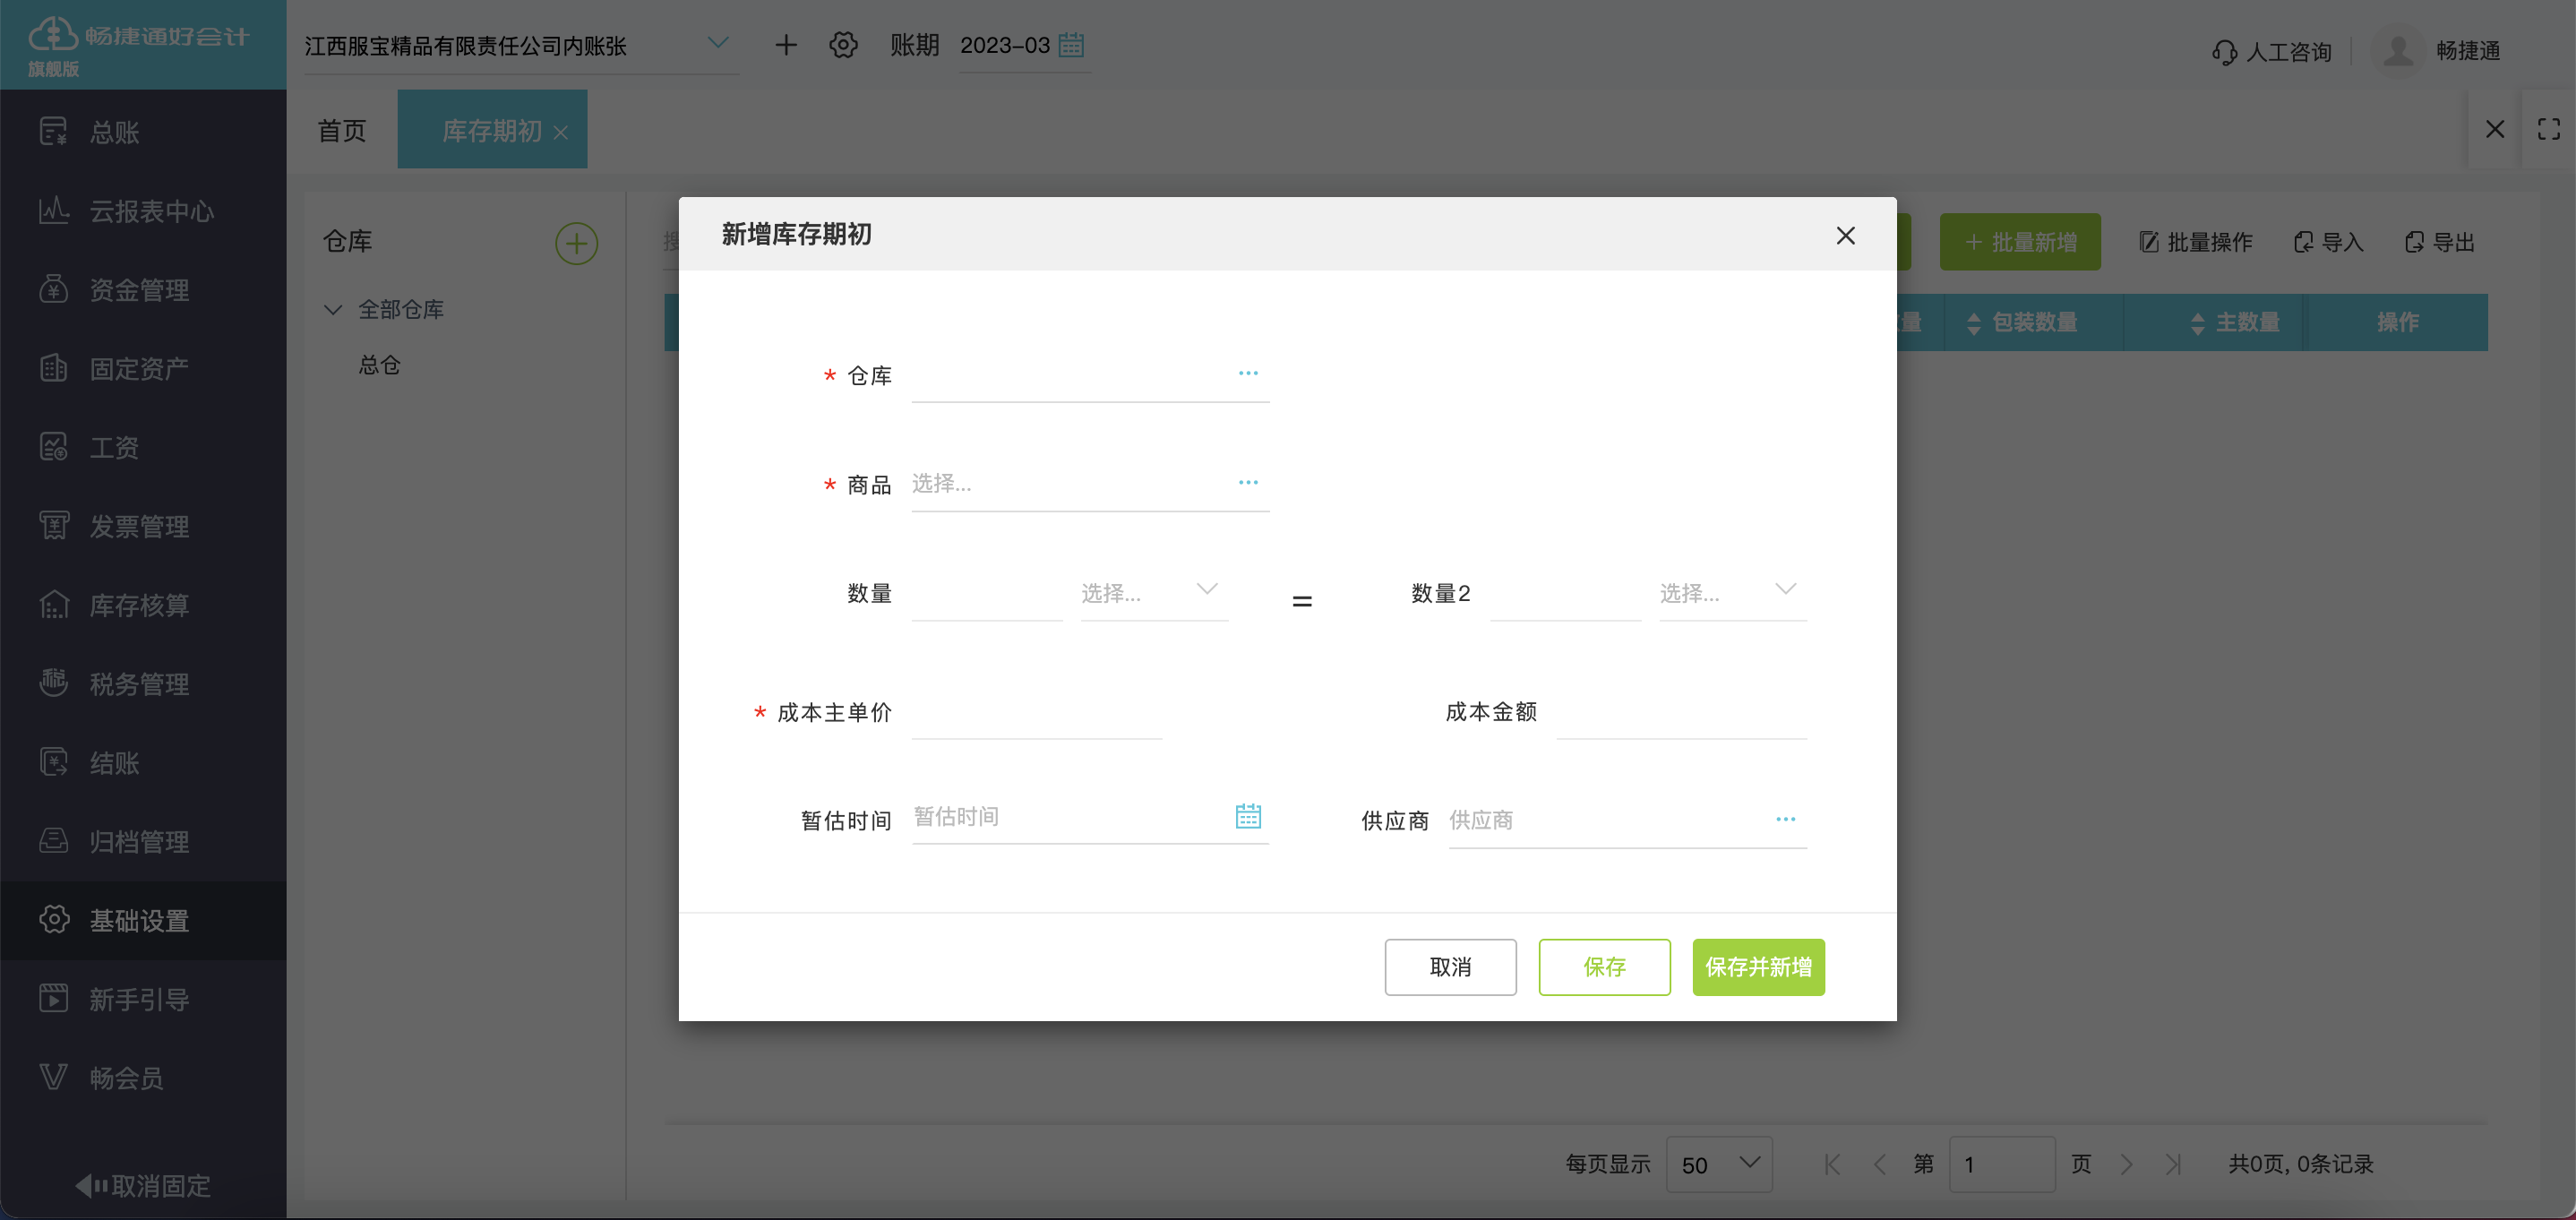Click the 每页显示 50 dropdown
This screenshot has width=2576, height=1220.
(x=1722, y=1163)
